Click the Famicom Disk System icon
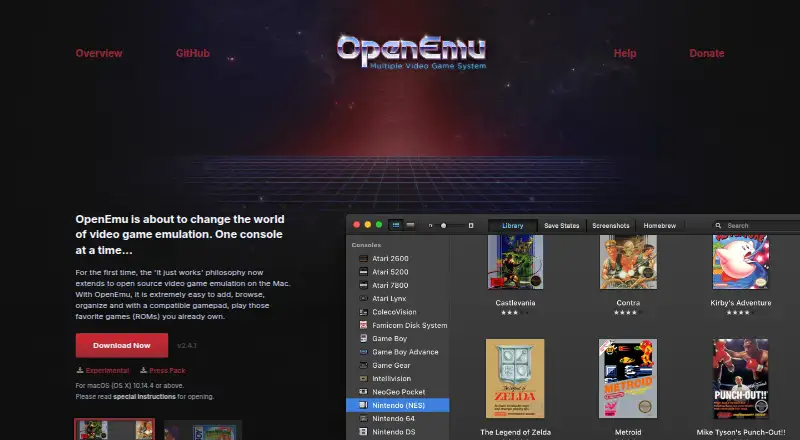Image resolution: width=800 pixels, height=440 pixels. click(x=363, y=325)
